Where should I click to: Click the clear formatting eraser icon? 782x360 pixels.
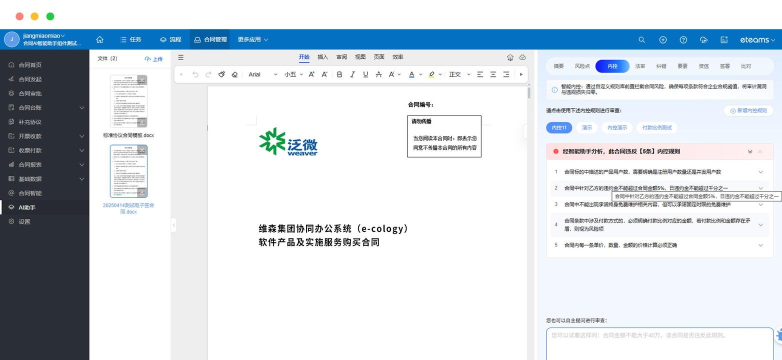point(235,74)
